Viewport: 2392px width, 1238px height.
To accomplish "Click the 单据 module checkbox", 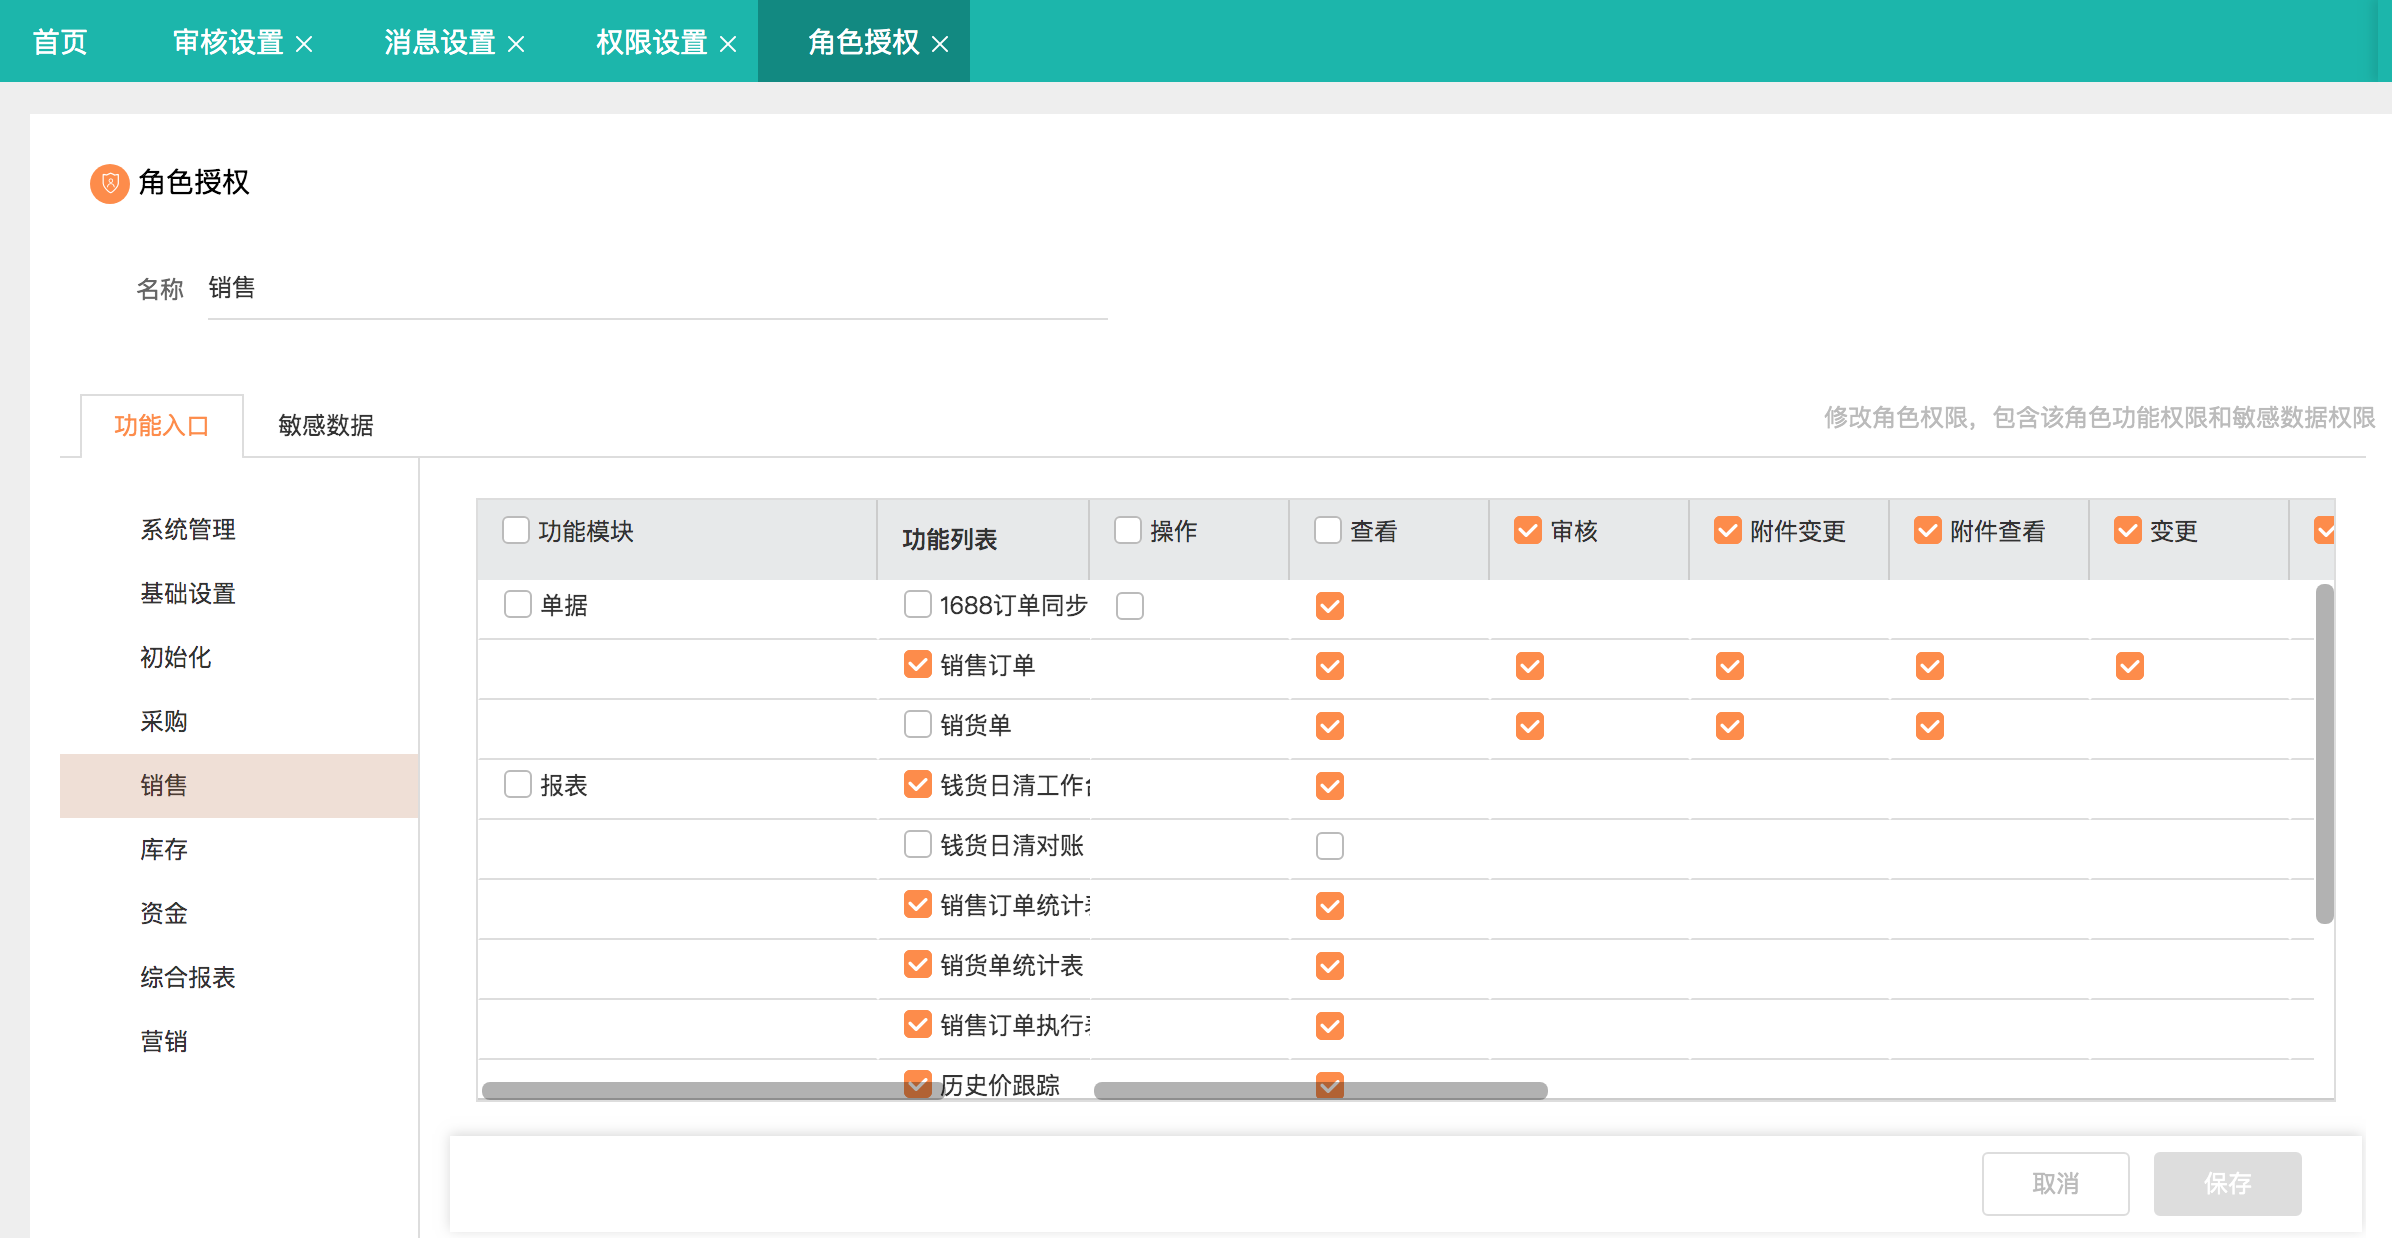I will (516, 605).
